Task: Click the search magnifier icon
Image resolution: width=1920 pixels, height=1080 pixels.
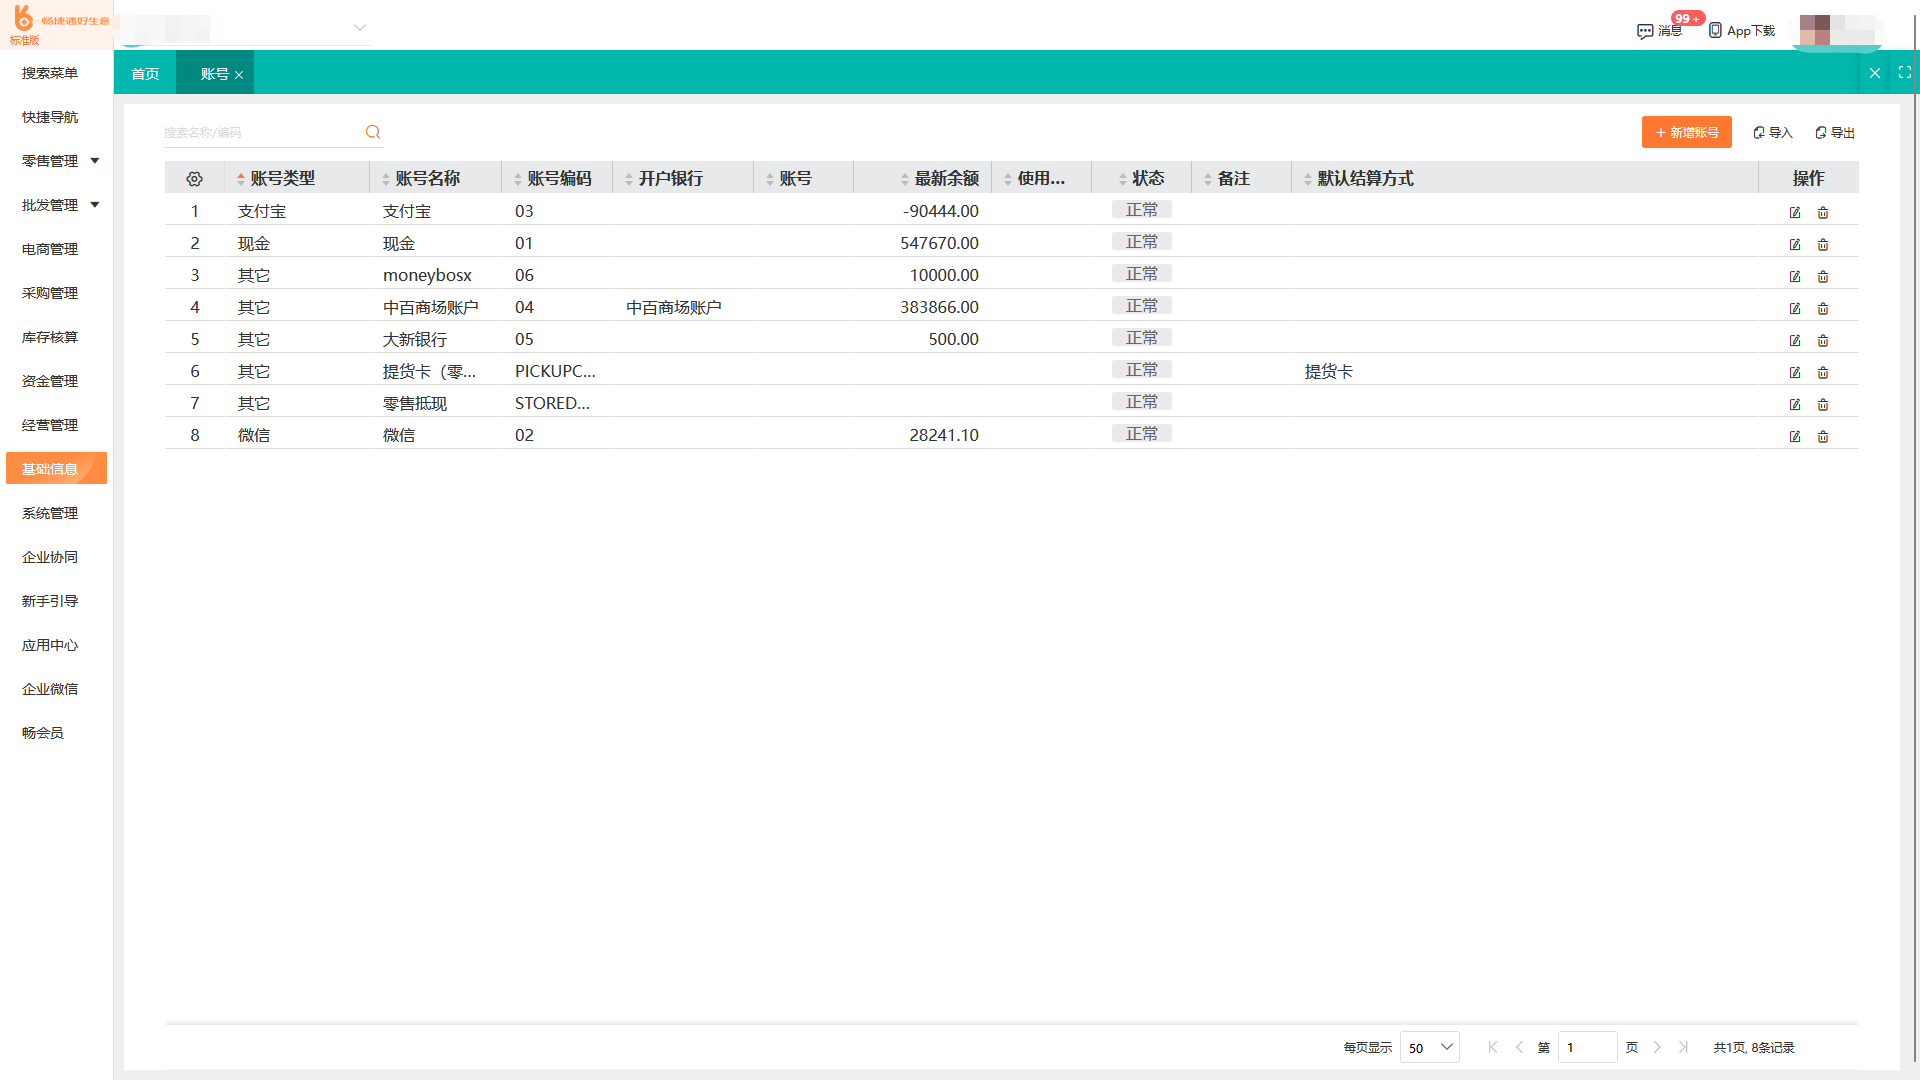Action: coord(373,132)
